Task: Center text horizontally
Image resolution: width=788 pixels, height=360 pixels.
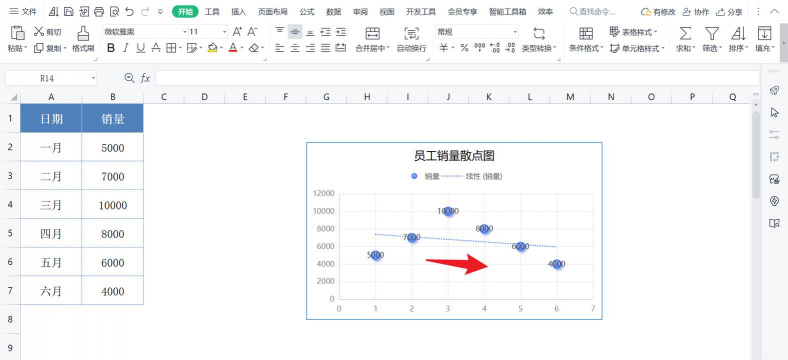Action: [x=296, y=48]
